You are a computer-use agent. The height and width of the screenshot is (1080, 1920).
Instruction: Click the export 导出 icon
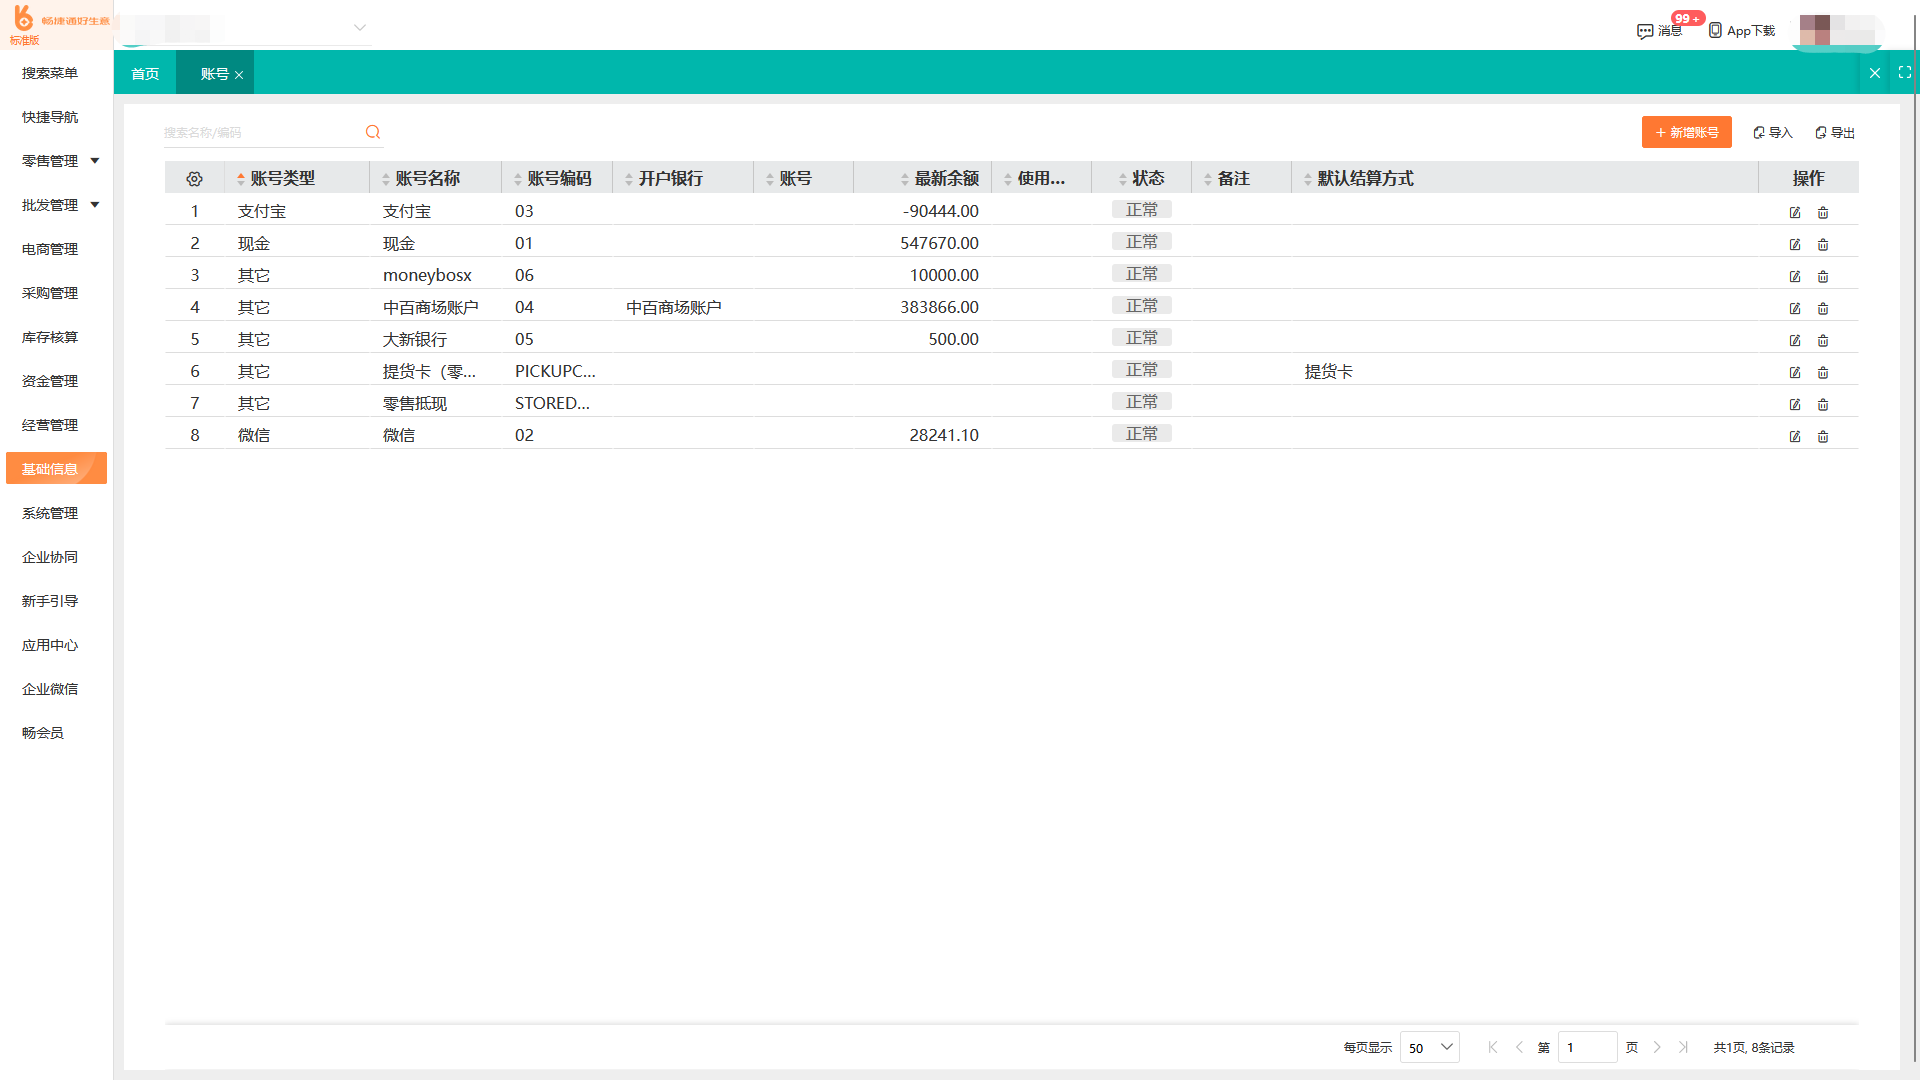[x=1836, y=132]
